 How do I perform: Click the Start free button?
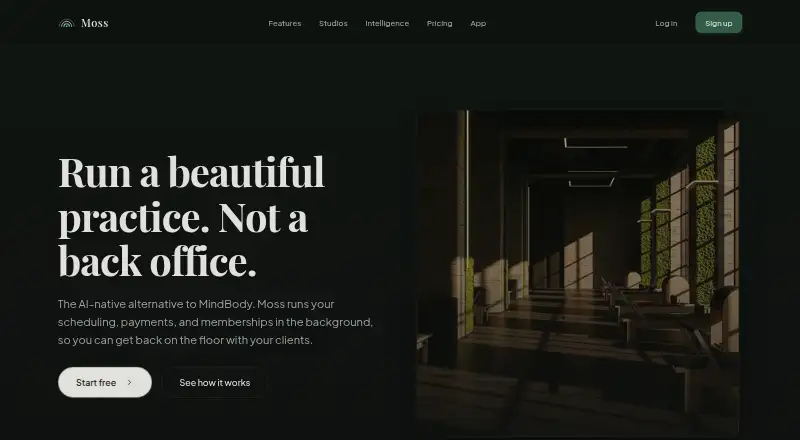point(105,382)
